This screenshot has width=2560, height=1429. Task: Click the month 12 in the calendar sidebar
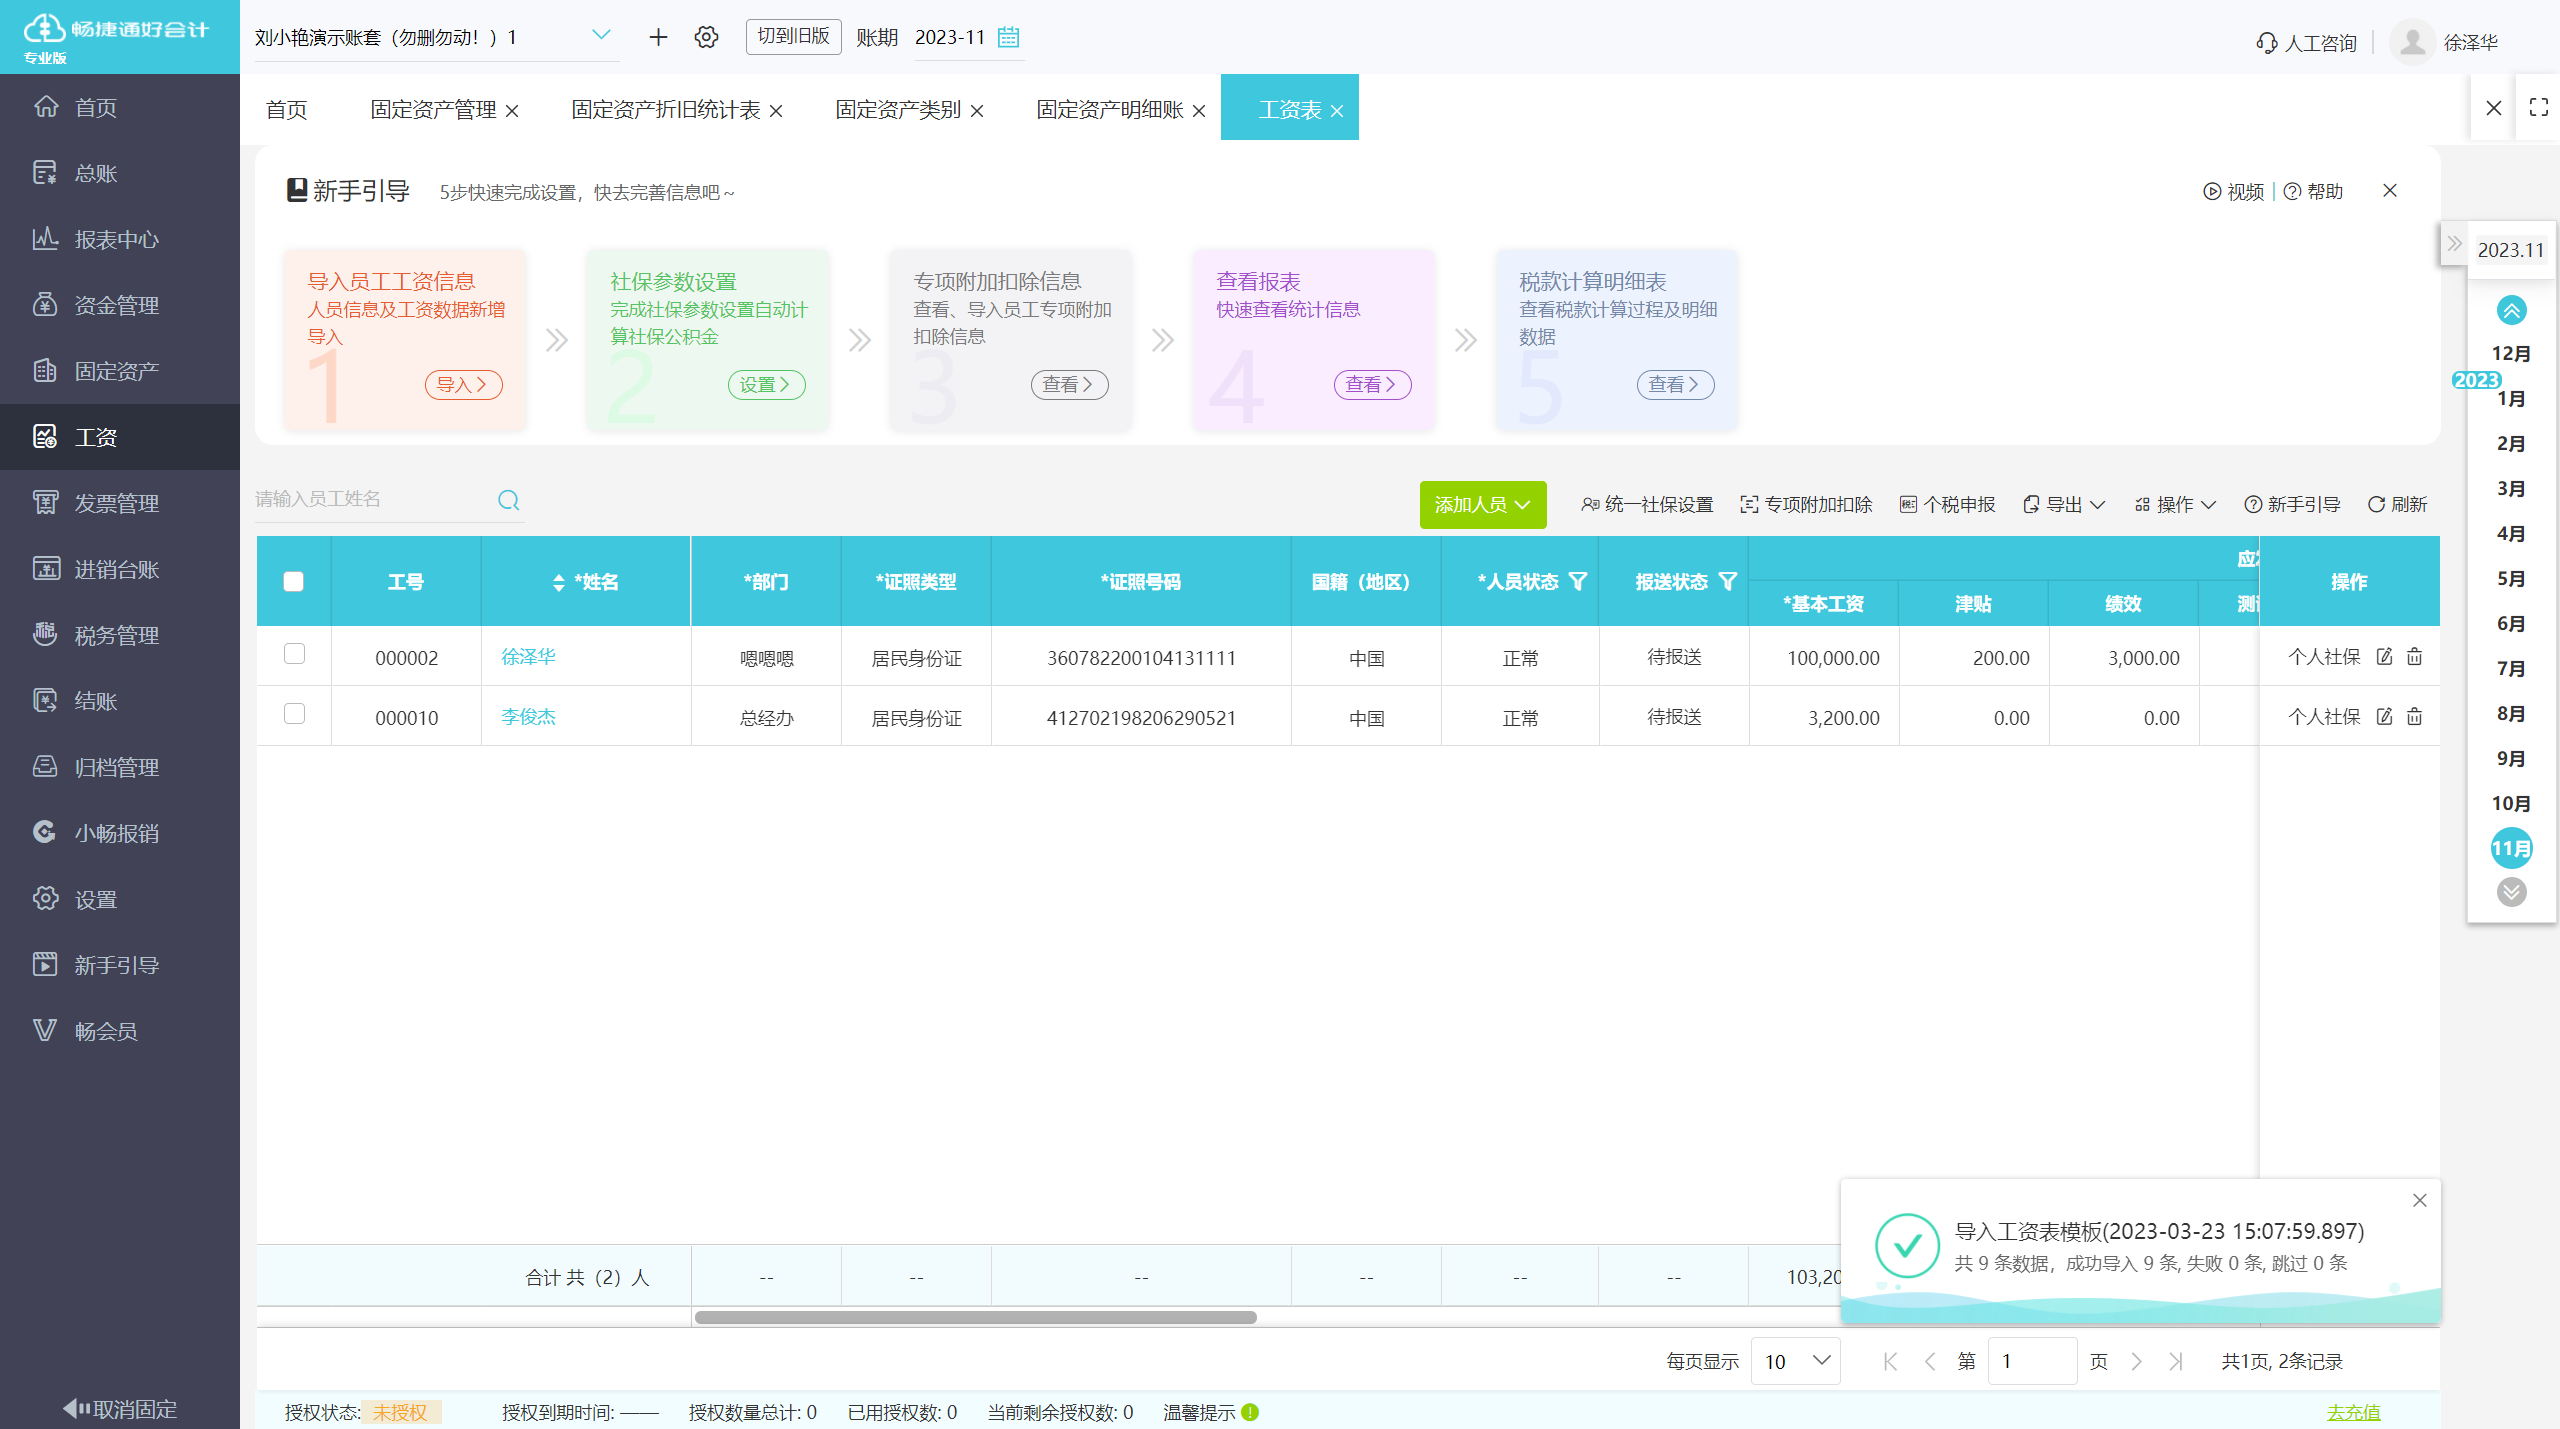pyautogui.click(x=2511, y=353)
